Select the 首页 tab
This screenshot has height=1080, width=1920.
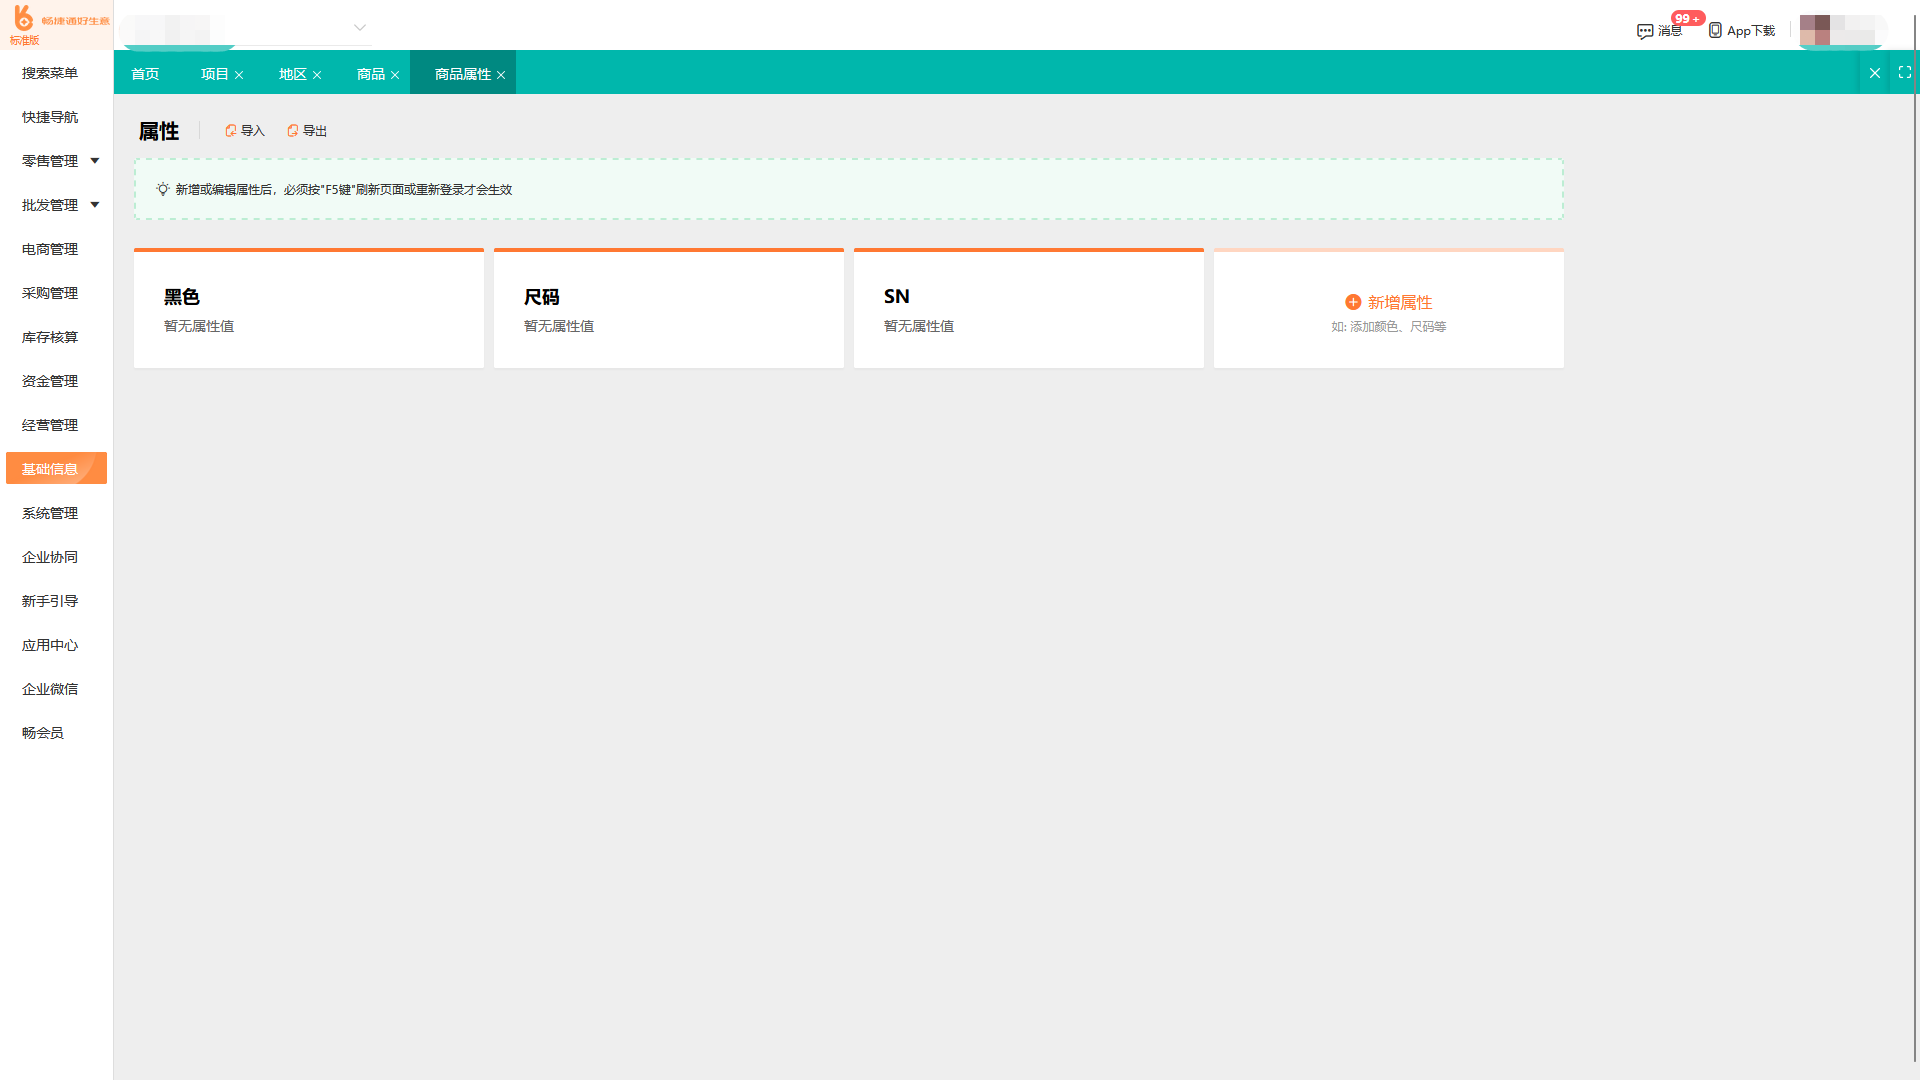(x=145, y=74)
